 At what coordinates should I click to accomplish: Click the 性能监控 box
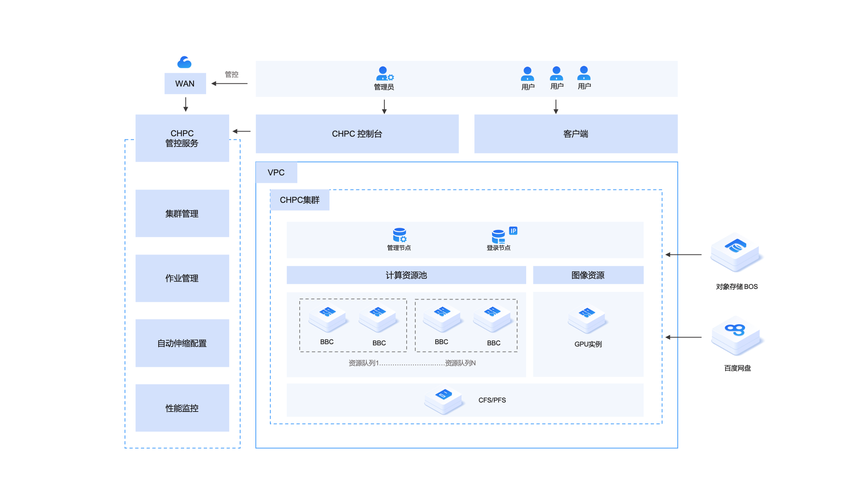182,408
